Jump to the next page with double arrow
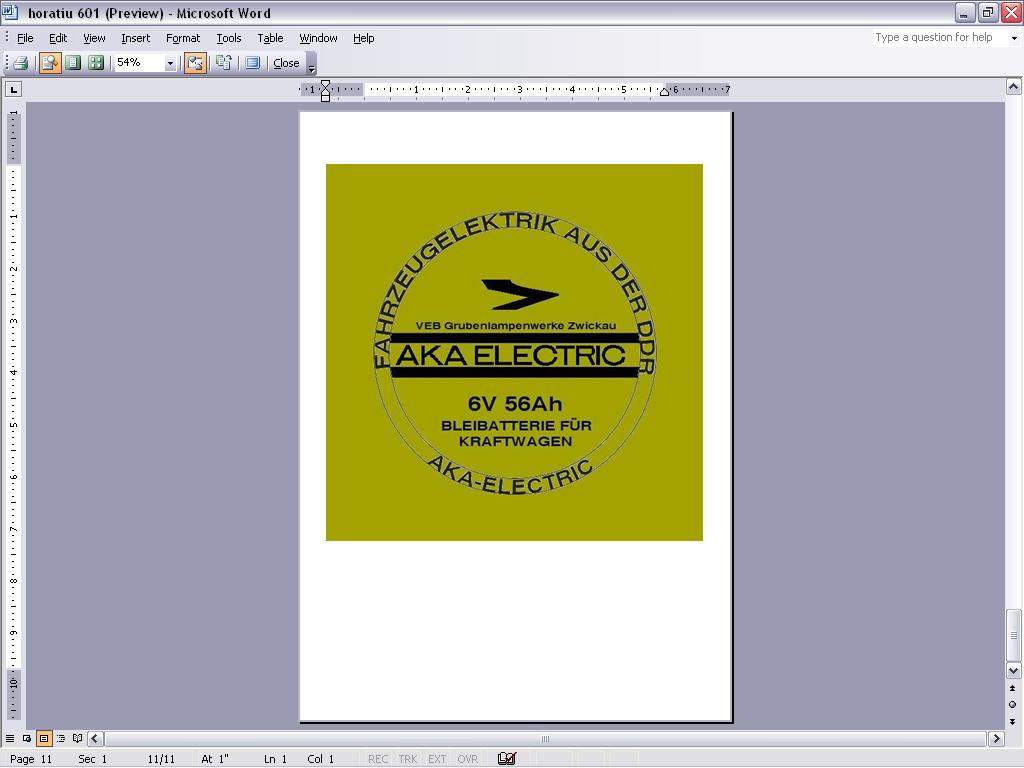The image size is (1024, 768). click(x=1013, y=721)
